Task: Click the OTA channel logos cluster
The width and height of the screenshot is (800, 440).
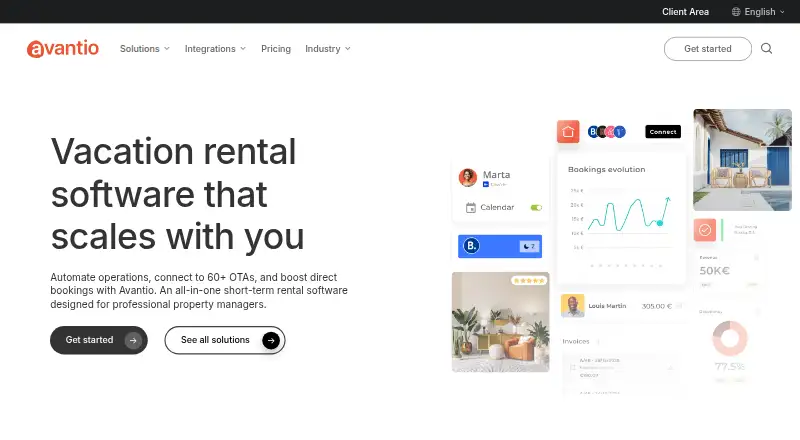Action: coord(606,132)
